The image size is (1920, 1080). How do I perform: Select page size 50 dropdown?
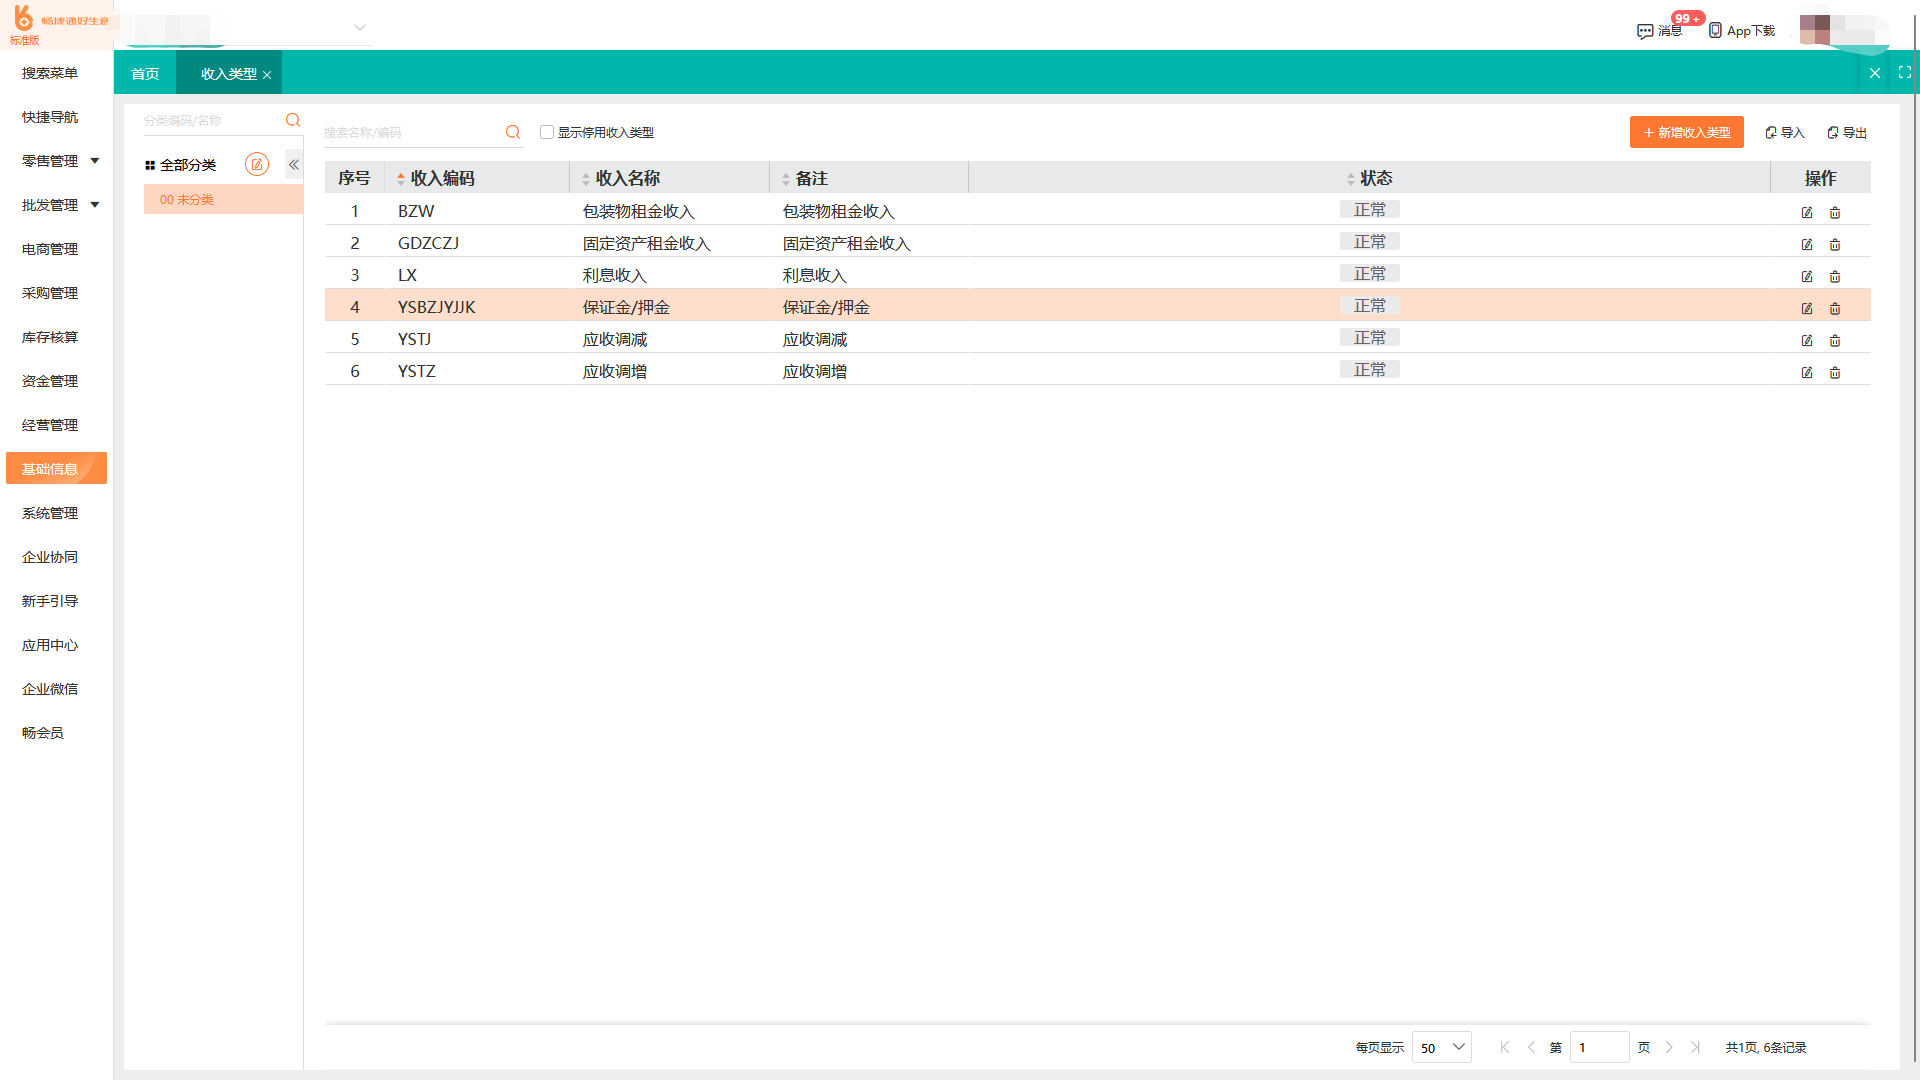point(1439,1047)
